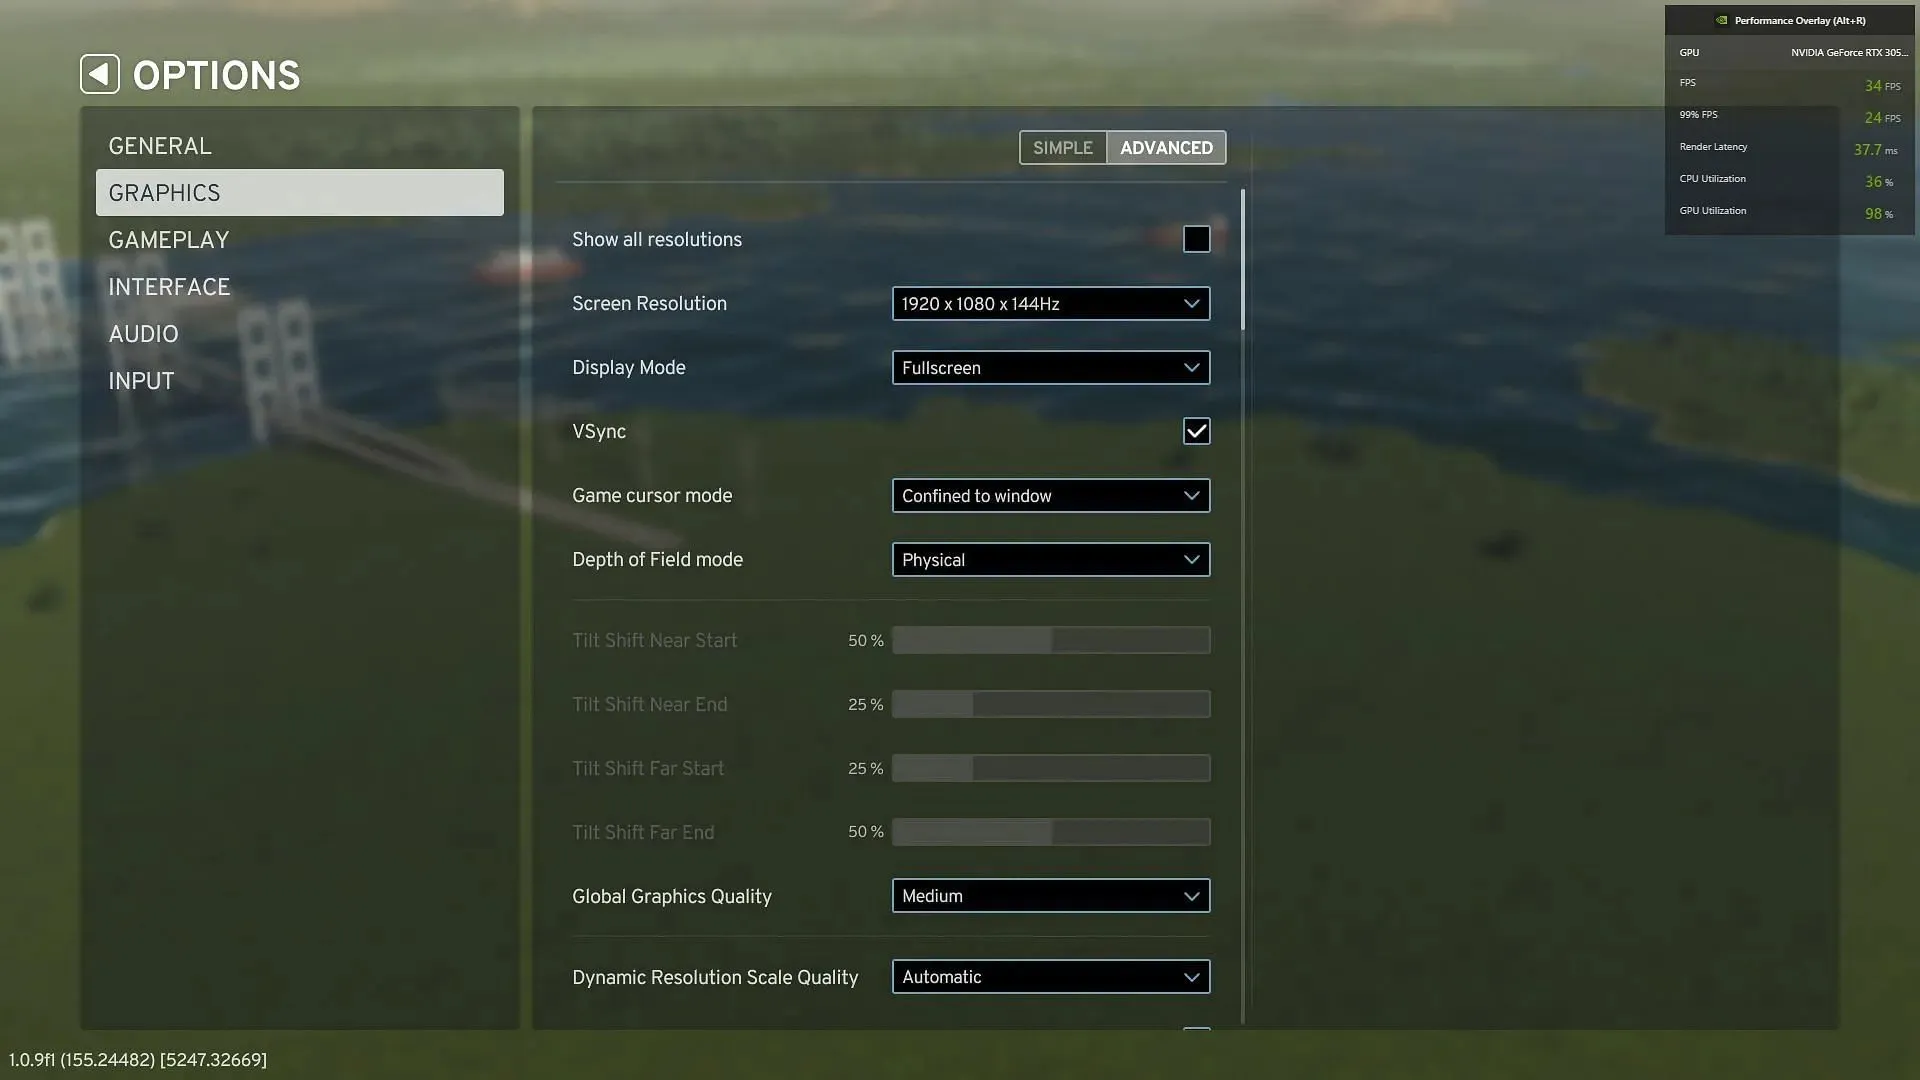Select the Game cursor mode dropdown
The width and height of the screenshot is (1920, 1080).
1050,496
